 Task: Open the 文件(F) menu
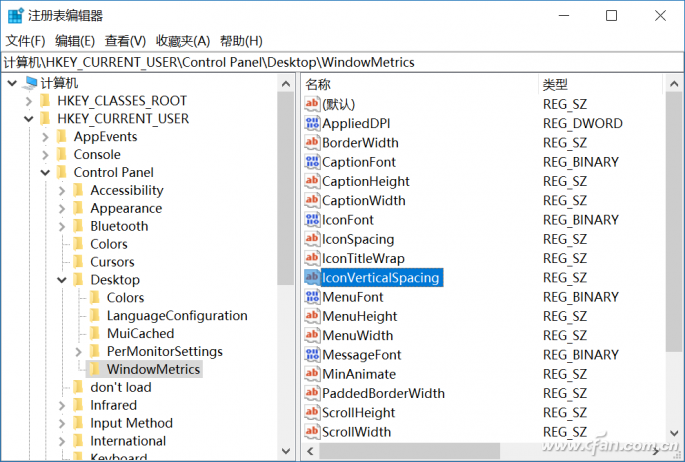[x=25, y=41]
